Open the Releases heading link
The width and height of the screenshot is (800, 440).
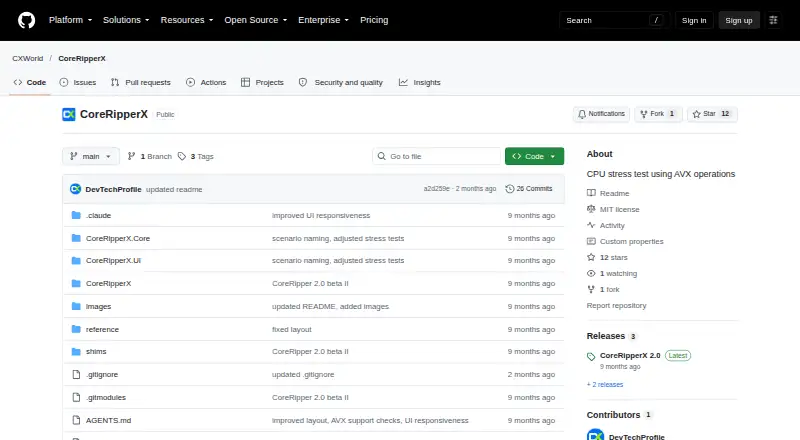pos(606,336)
